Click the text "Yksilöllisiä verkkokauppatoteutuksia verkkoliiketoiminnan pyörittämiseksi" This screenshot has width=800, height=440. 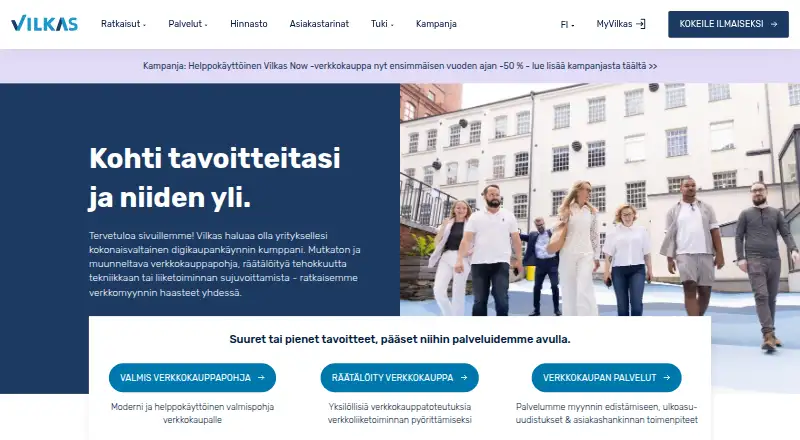click(x=399, y=413)
